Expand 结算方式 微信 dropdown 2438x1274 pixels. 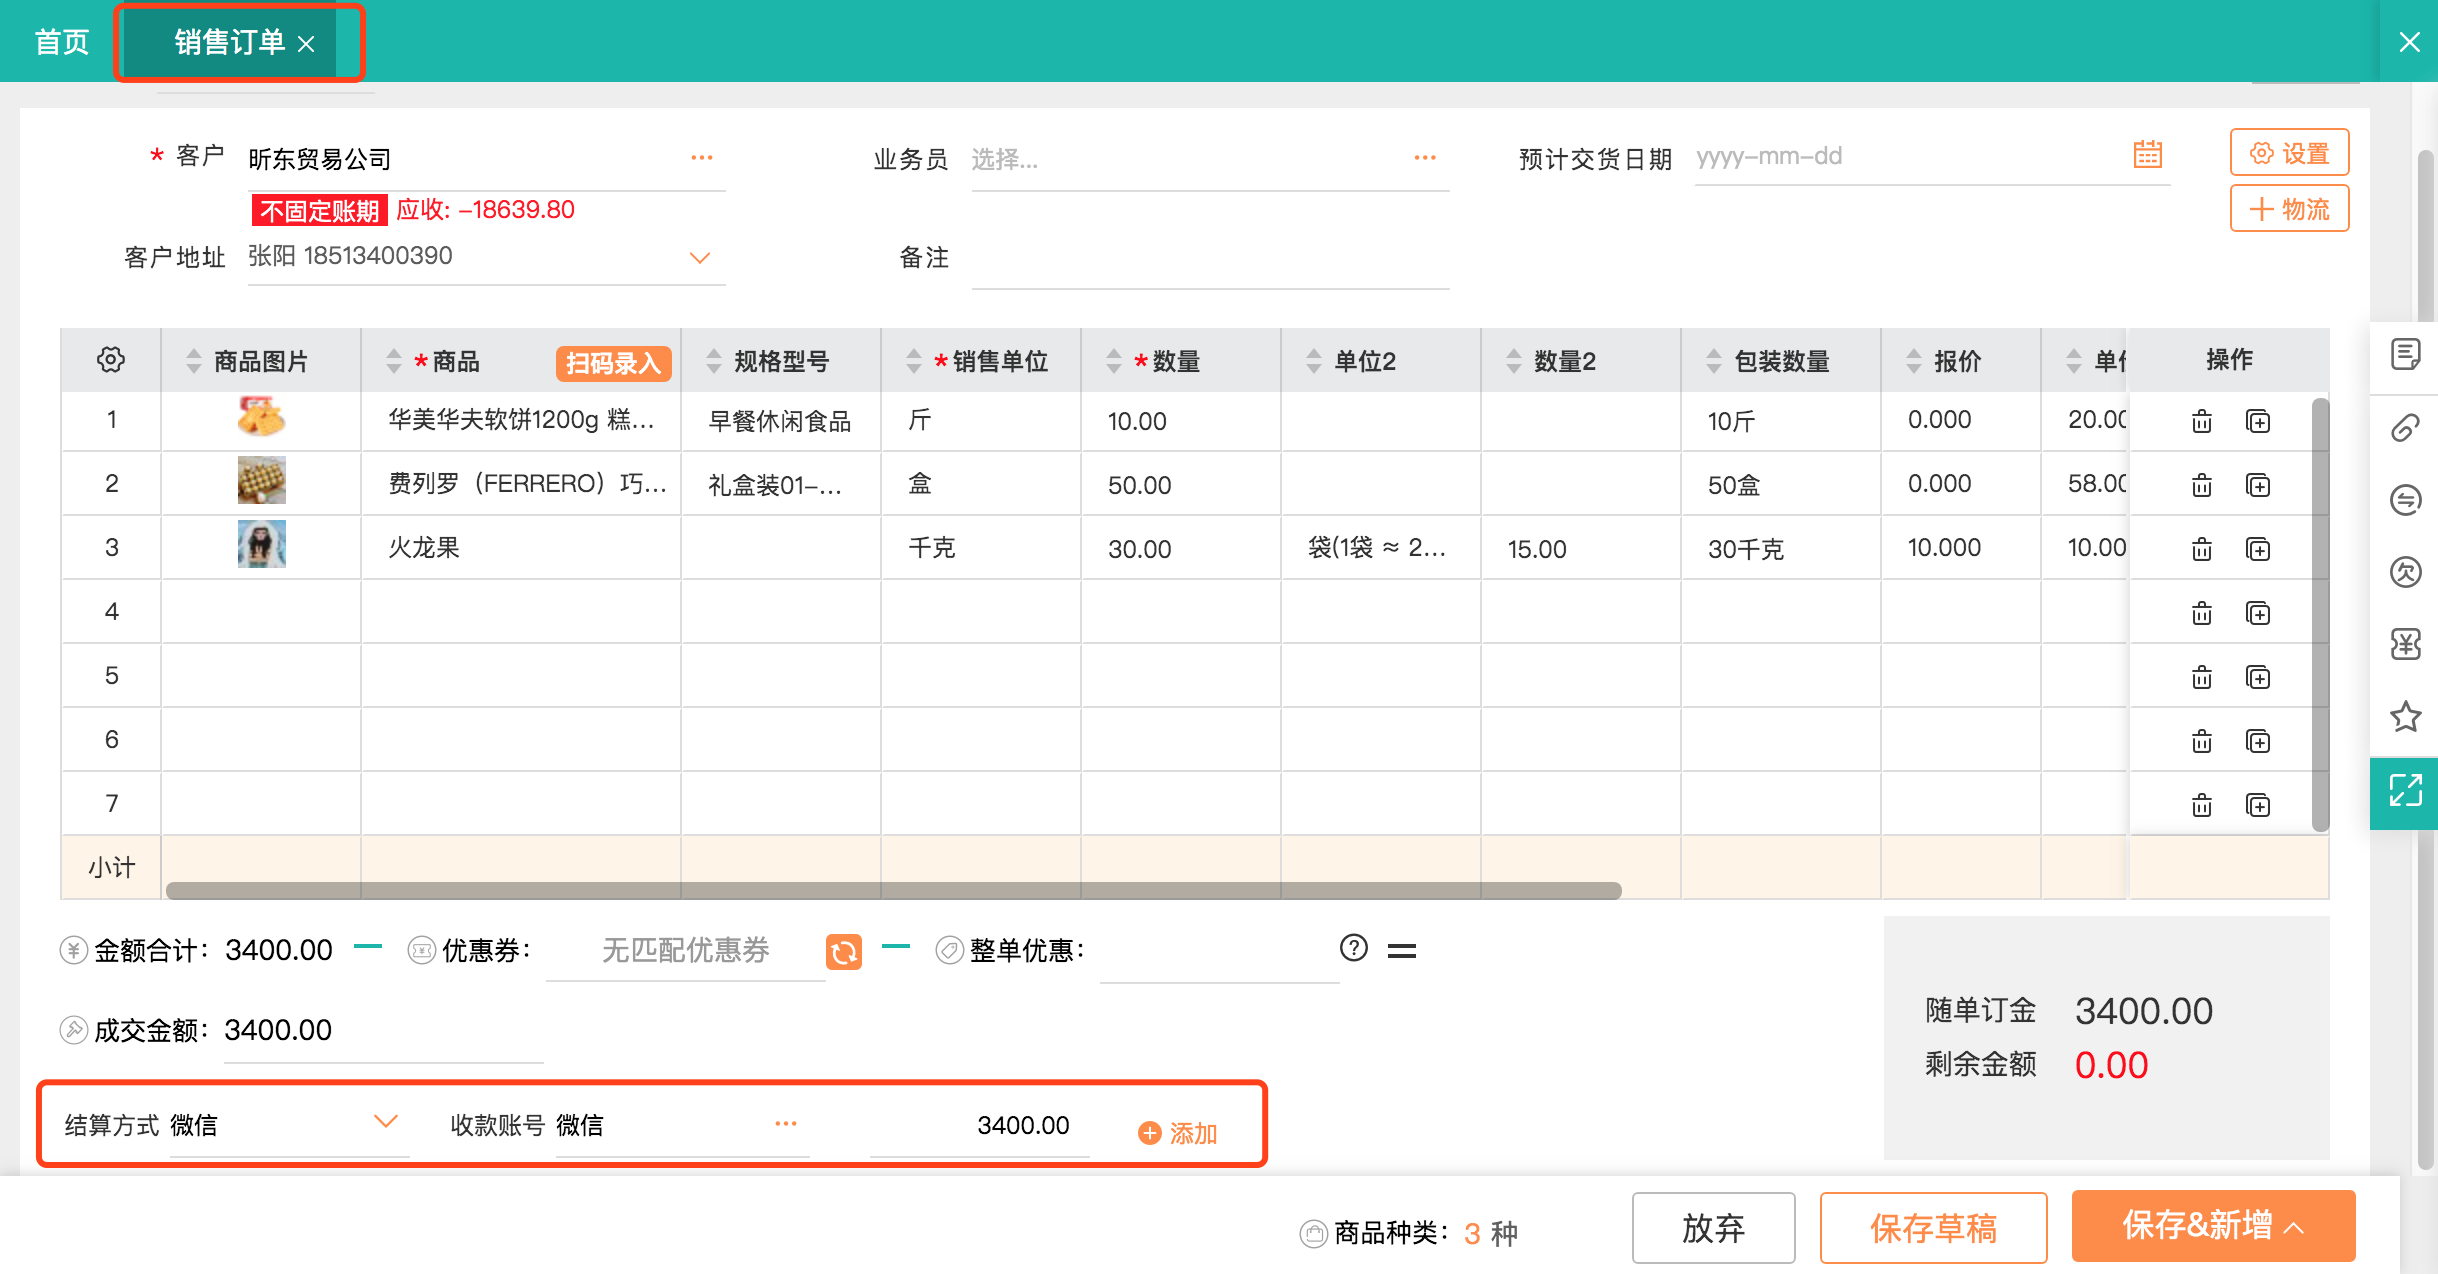(387, 1127)
